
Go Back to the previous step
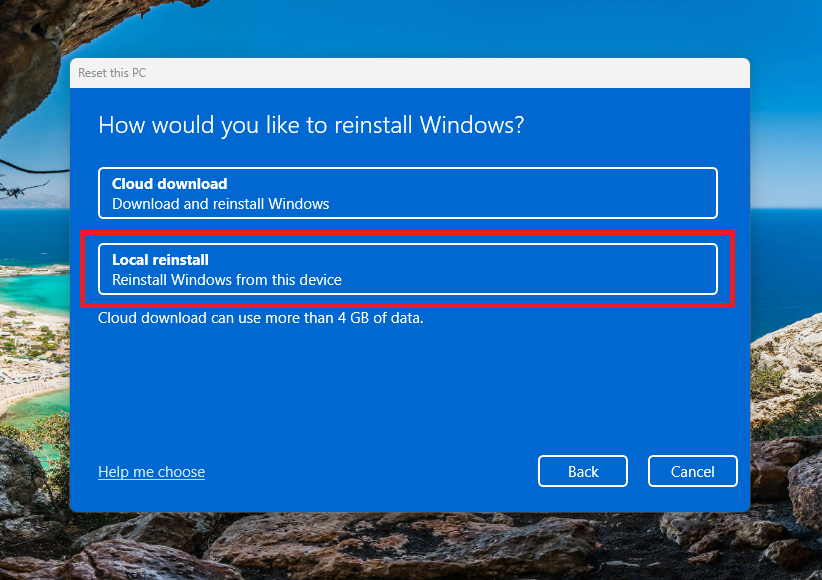(582, 471)
